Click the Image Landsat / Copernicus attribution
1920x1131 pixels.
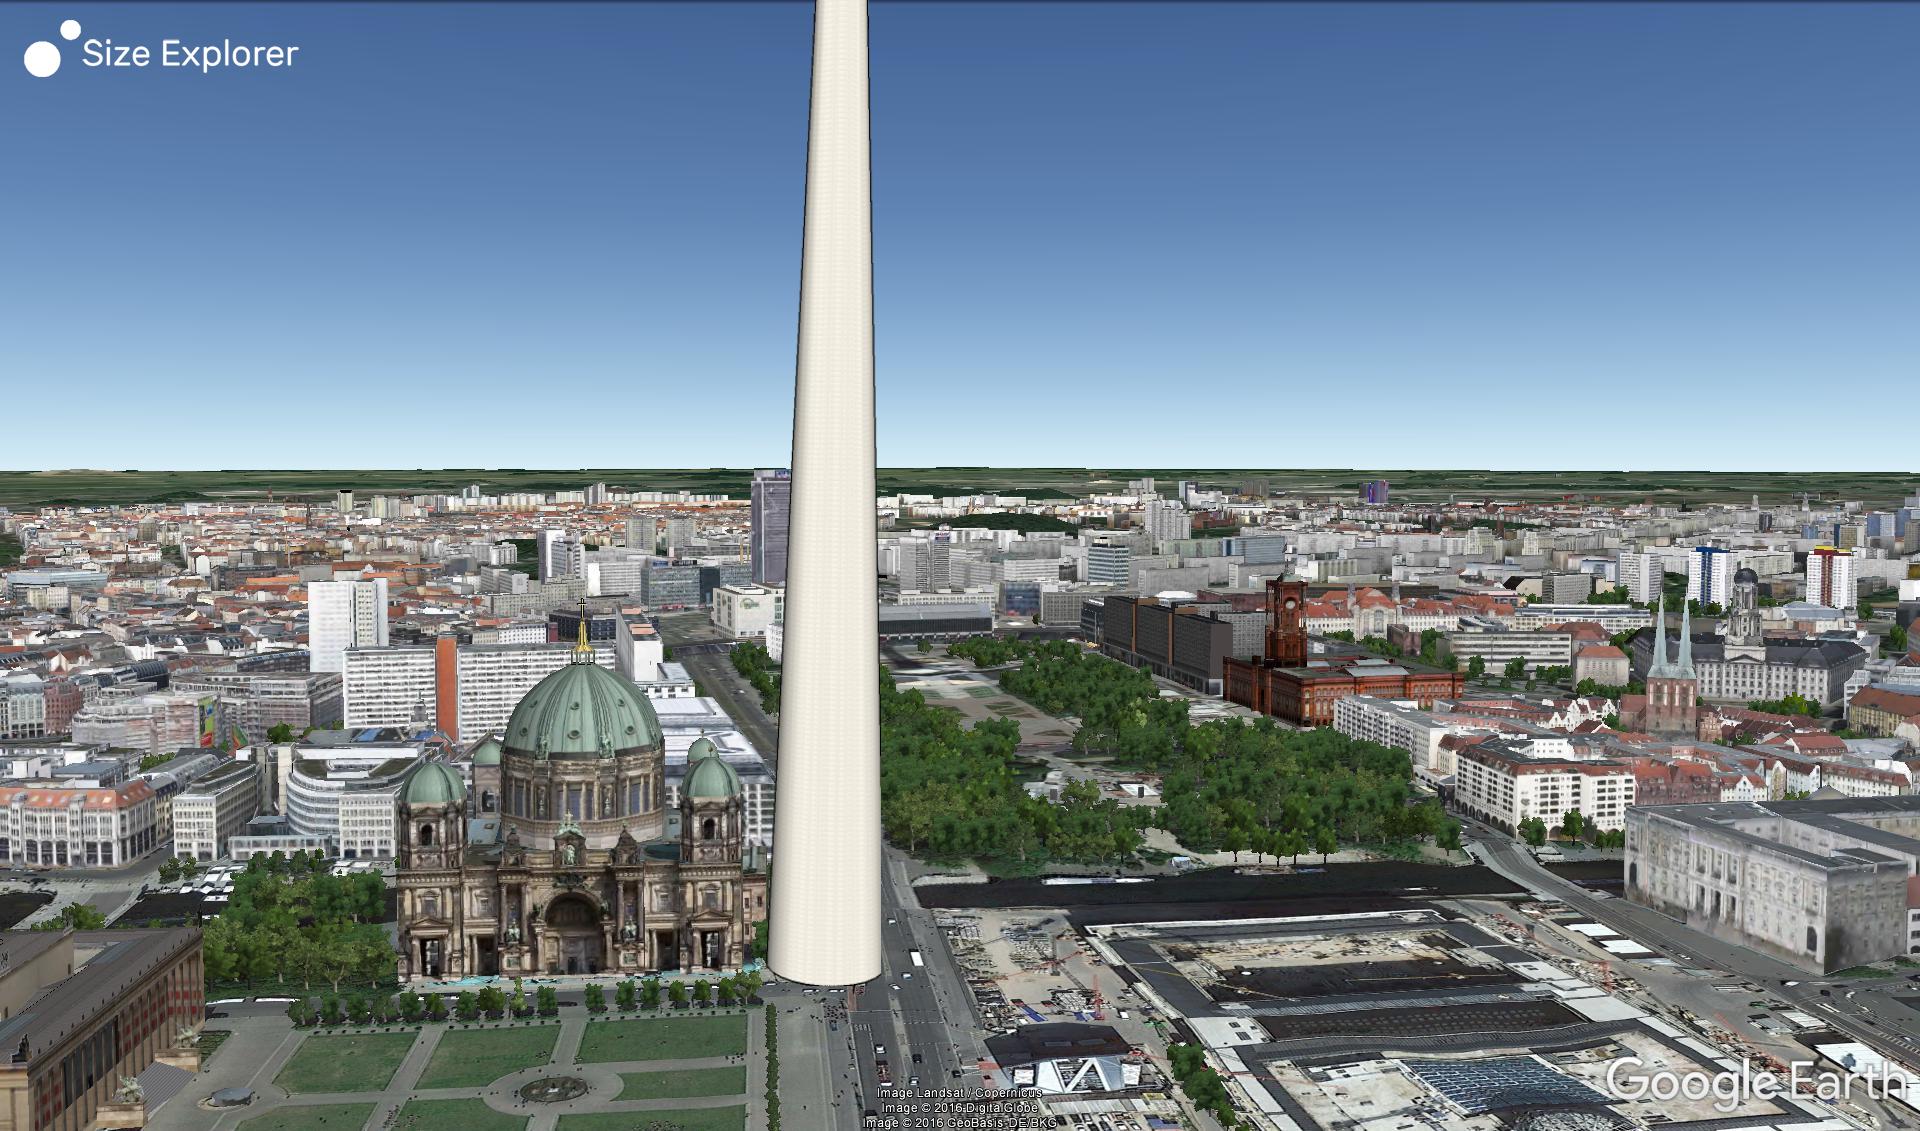pos(958,1093)
